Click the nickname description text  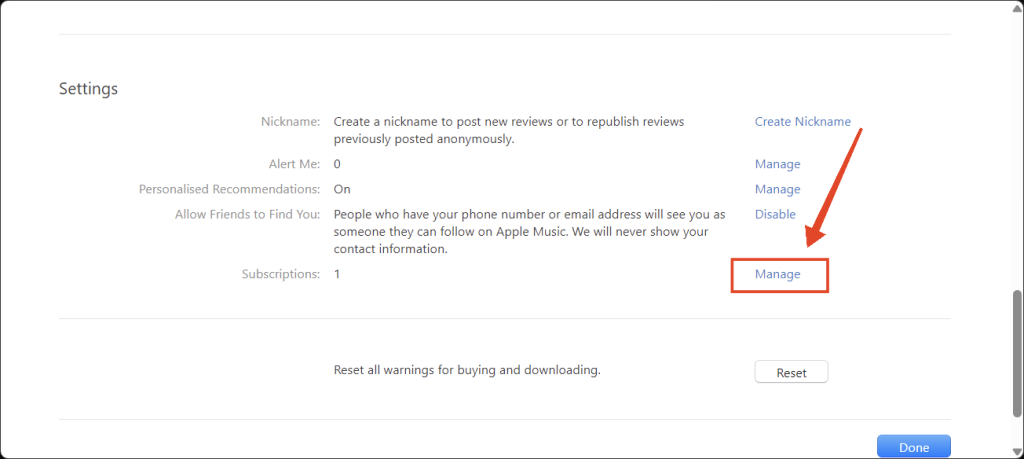pyautogui.click(x=508, y=130)
